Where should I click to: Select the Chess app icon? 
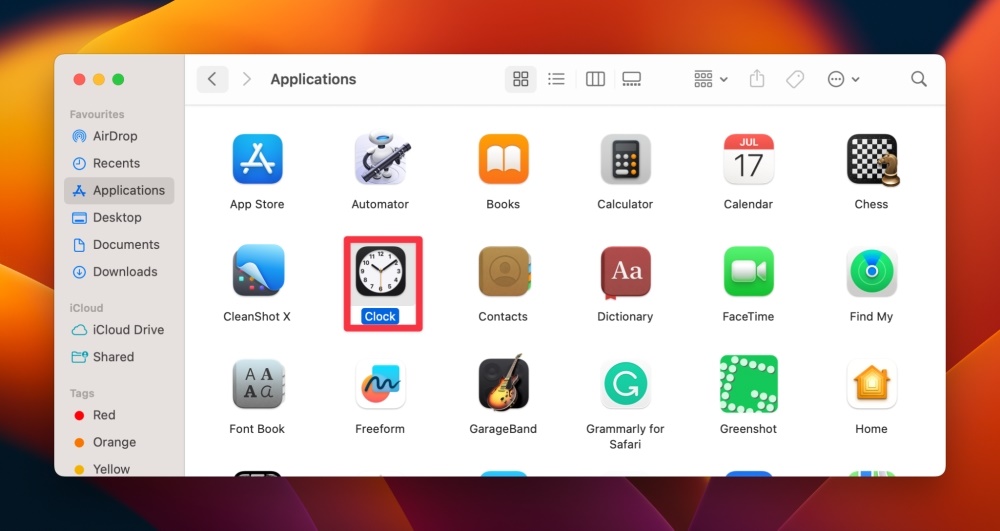[x=872, y=159]
